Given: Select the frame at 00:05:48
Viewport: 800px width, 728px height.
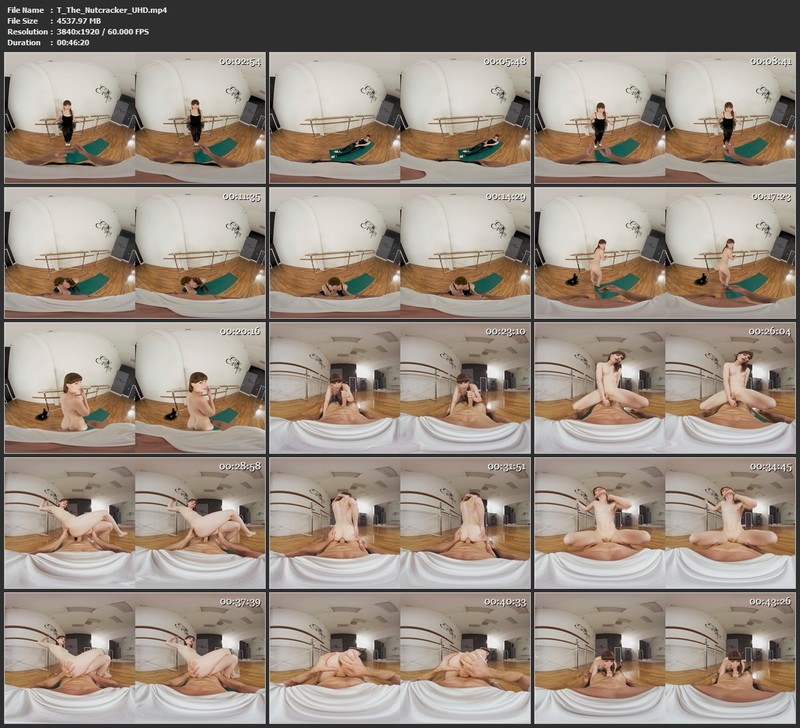Looking at the screenshot, I should pyautogui.click(x=400, y=118).
